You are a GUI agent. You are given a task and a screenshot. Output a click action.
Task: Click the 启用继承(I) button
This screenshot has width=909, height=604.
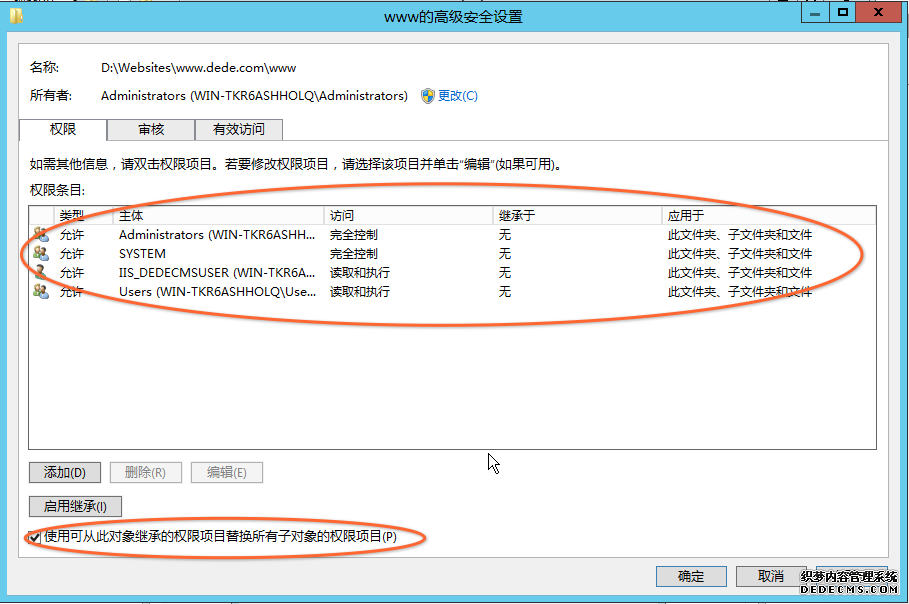click(x=75, y=506)
